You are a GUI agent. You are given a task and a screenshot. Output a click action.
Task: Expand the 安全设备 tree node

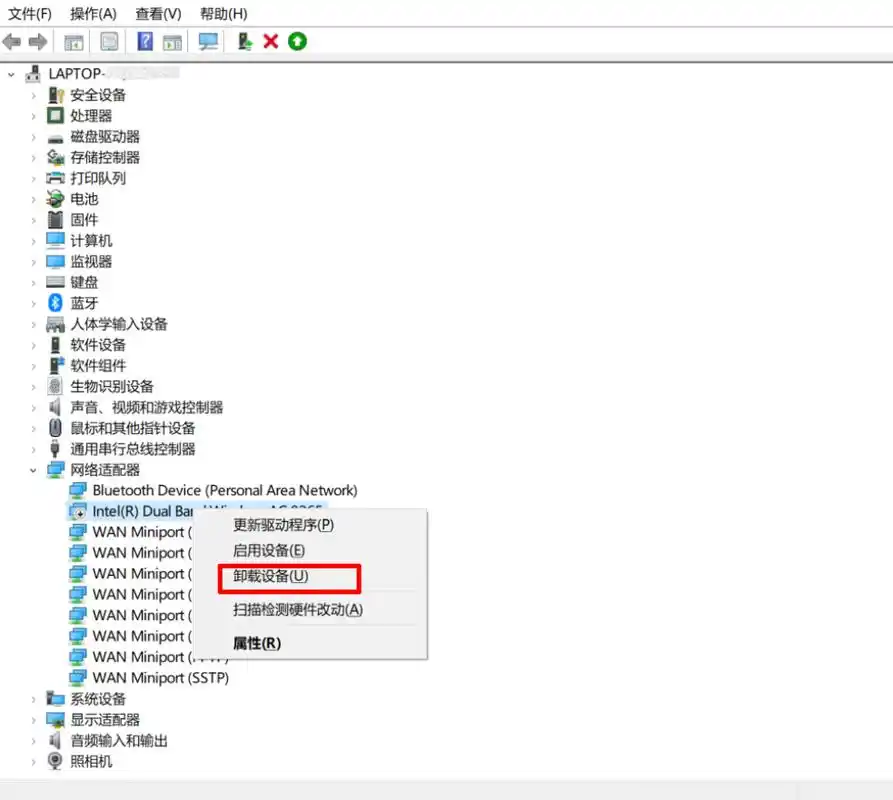[33, 95]
